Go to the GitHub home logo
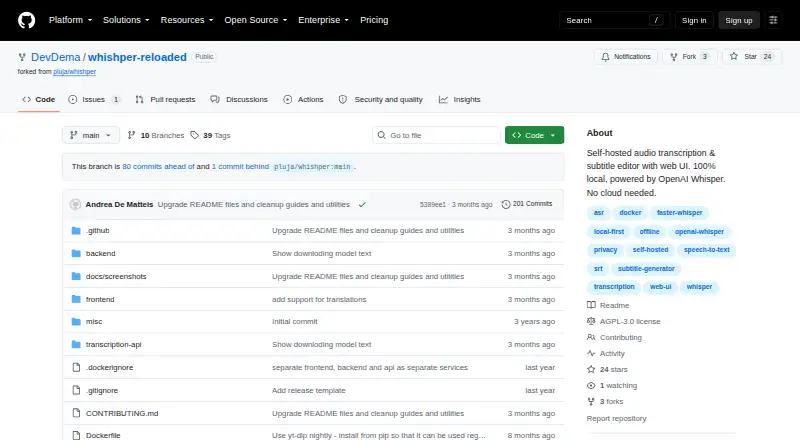Viewport: 800px width, 440px height. click(x=27, y=20)
